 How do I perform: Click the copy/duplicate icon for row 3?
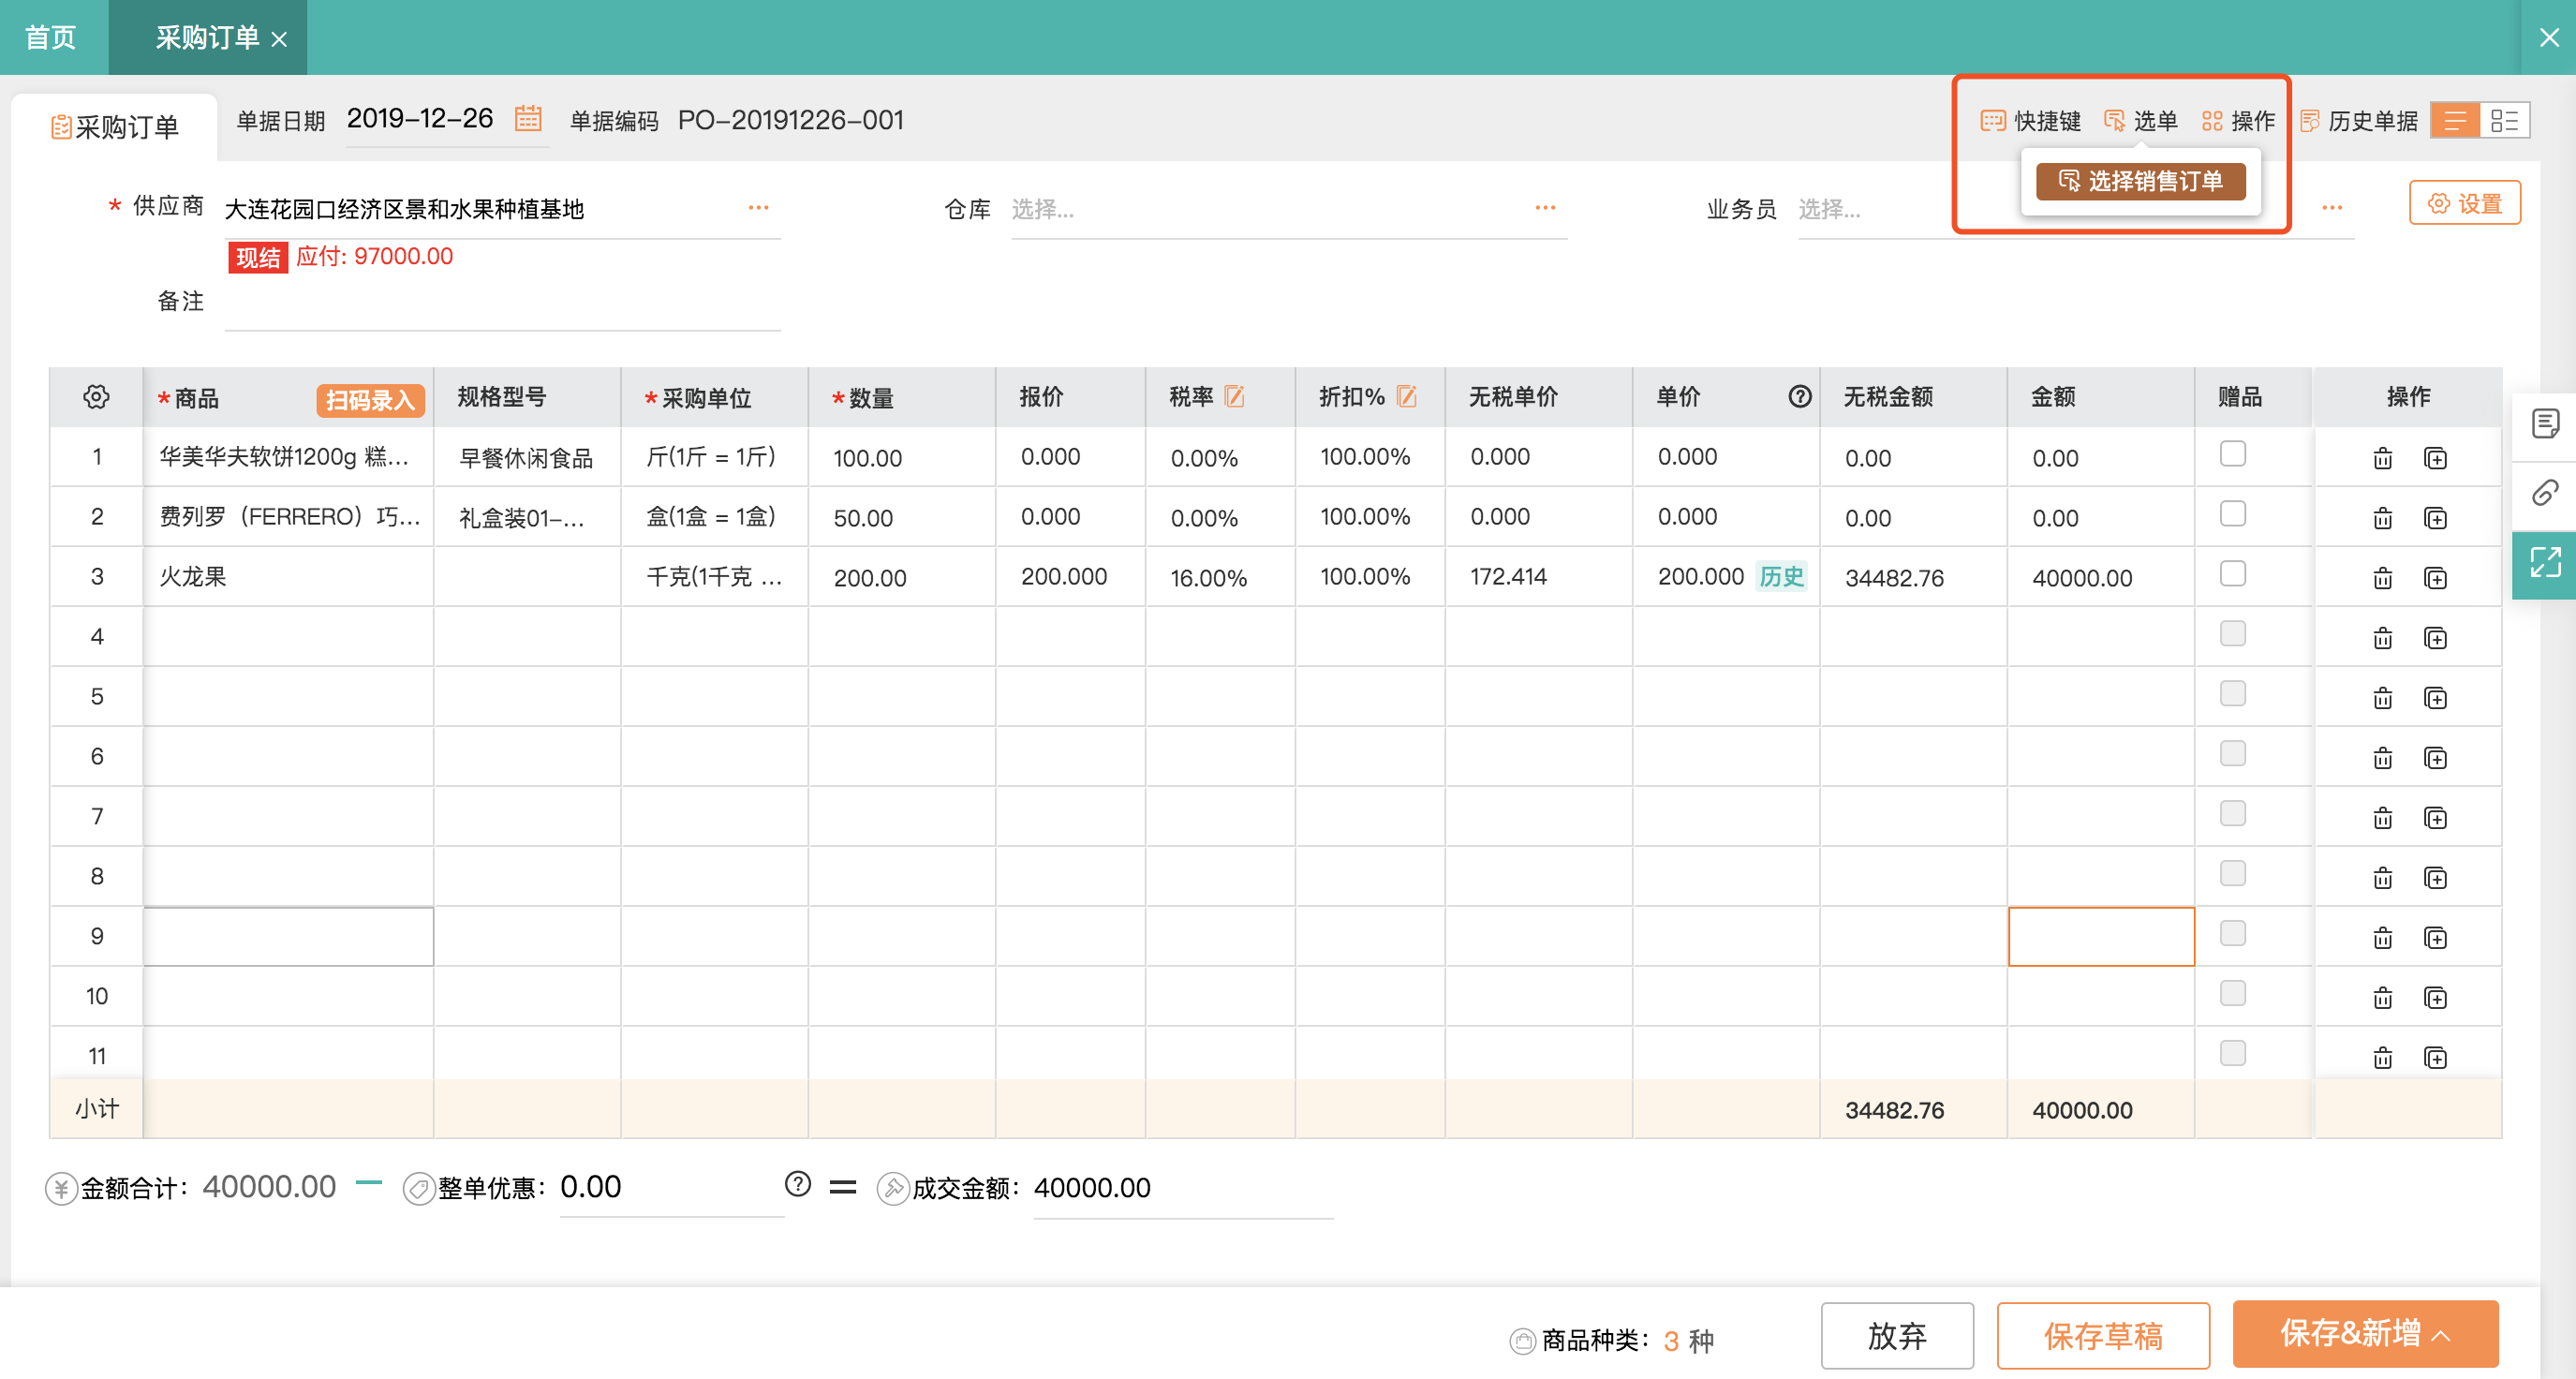pyautogui.click(x=2436, y=576)
